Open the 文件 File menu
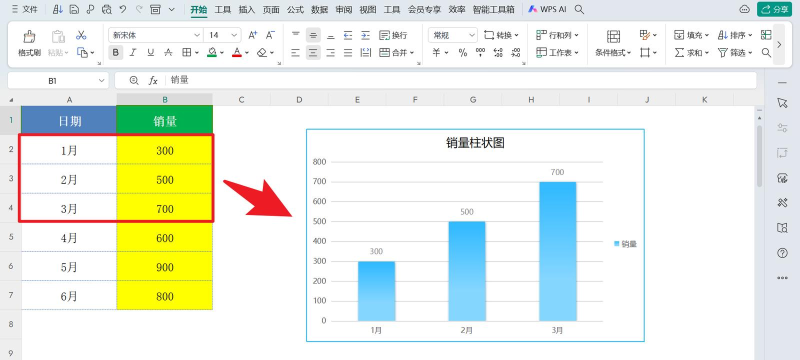800x360 pixels. pos(25,9)
